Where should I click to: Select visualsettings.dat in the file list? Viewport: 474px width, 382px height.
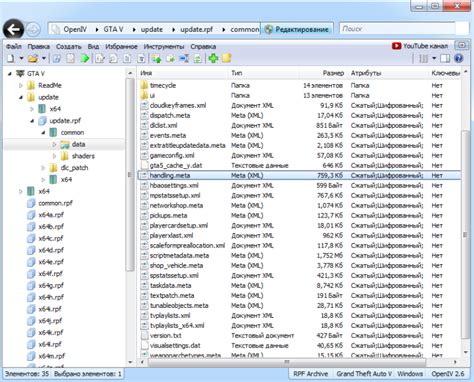175,345
